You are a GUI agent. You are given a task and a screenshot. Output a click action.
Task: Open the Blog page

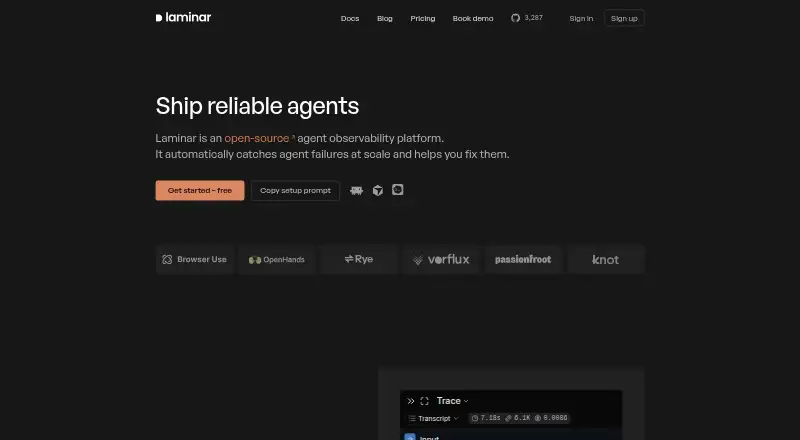385,18
